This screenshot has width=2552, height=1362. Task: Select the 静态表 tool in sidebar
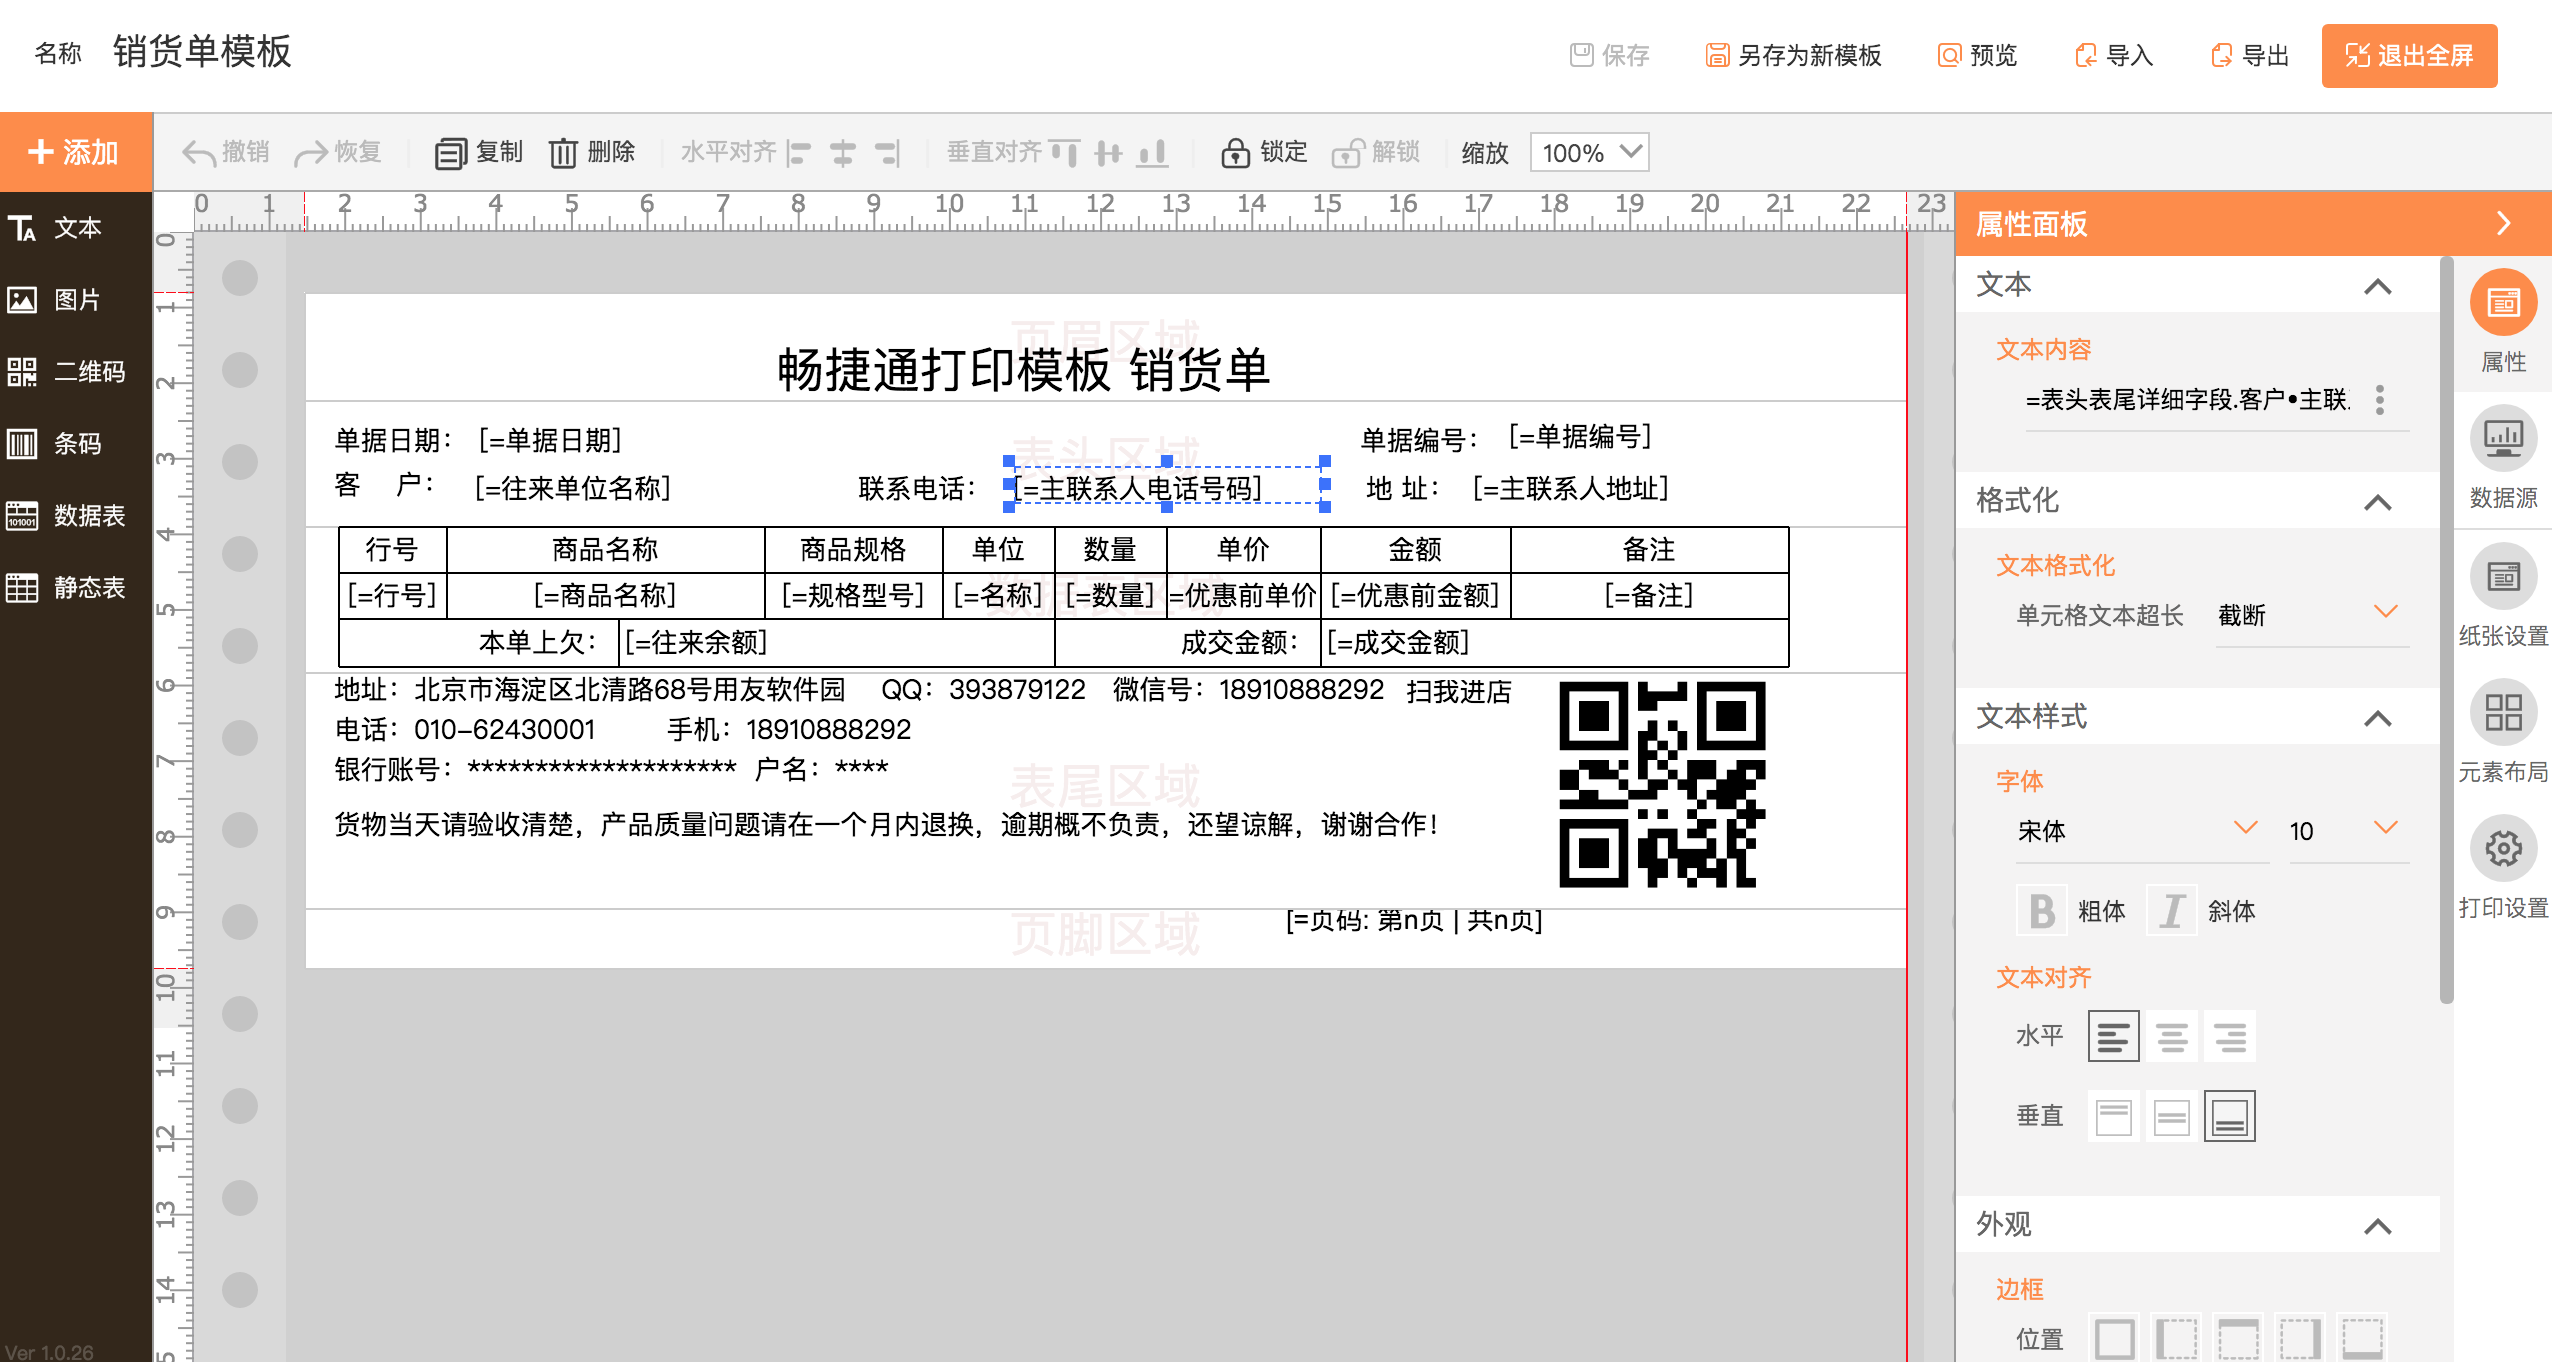pos(76,587)
